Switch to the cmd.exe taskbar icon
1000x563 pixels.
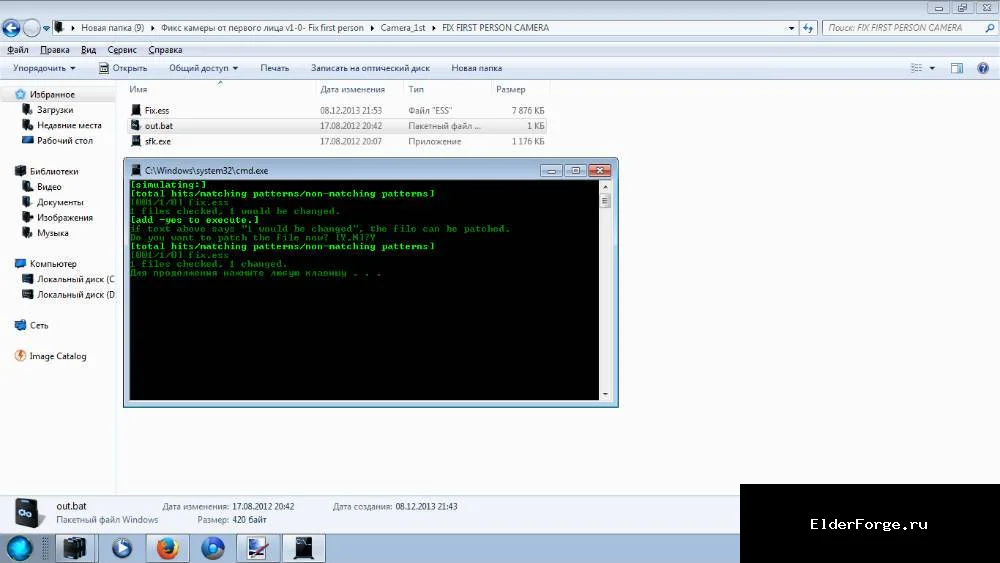pyautogui.click(x=302, y=548)
